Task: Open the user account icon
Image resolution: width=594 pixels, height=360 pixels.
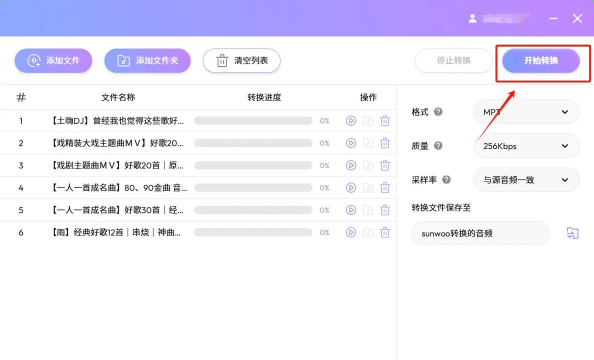Action: 472,19
